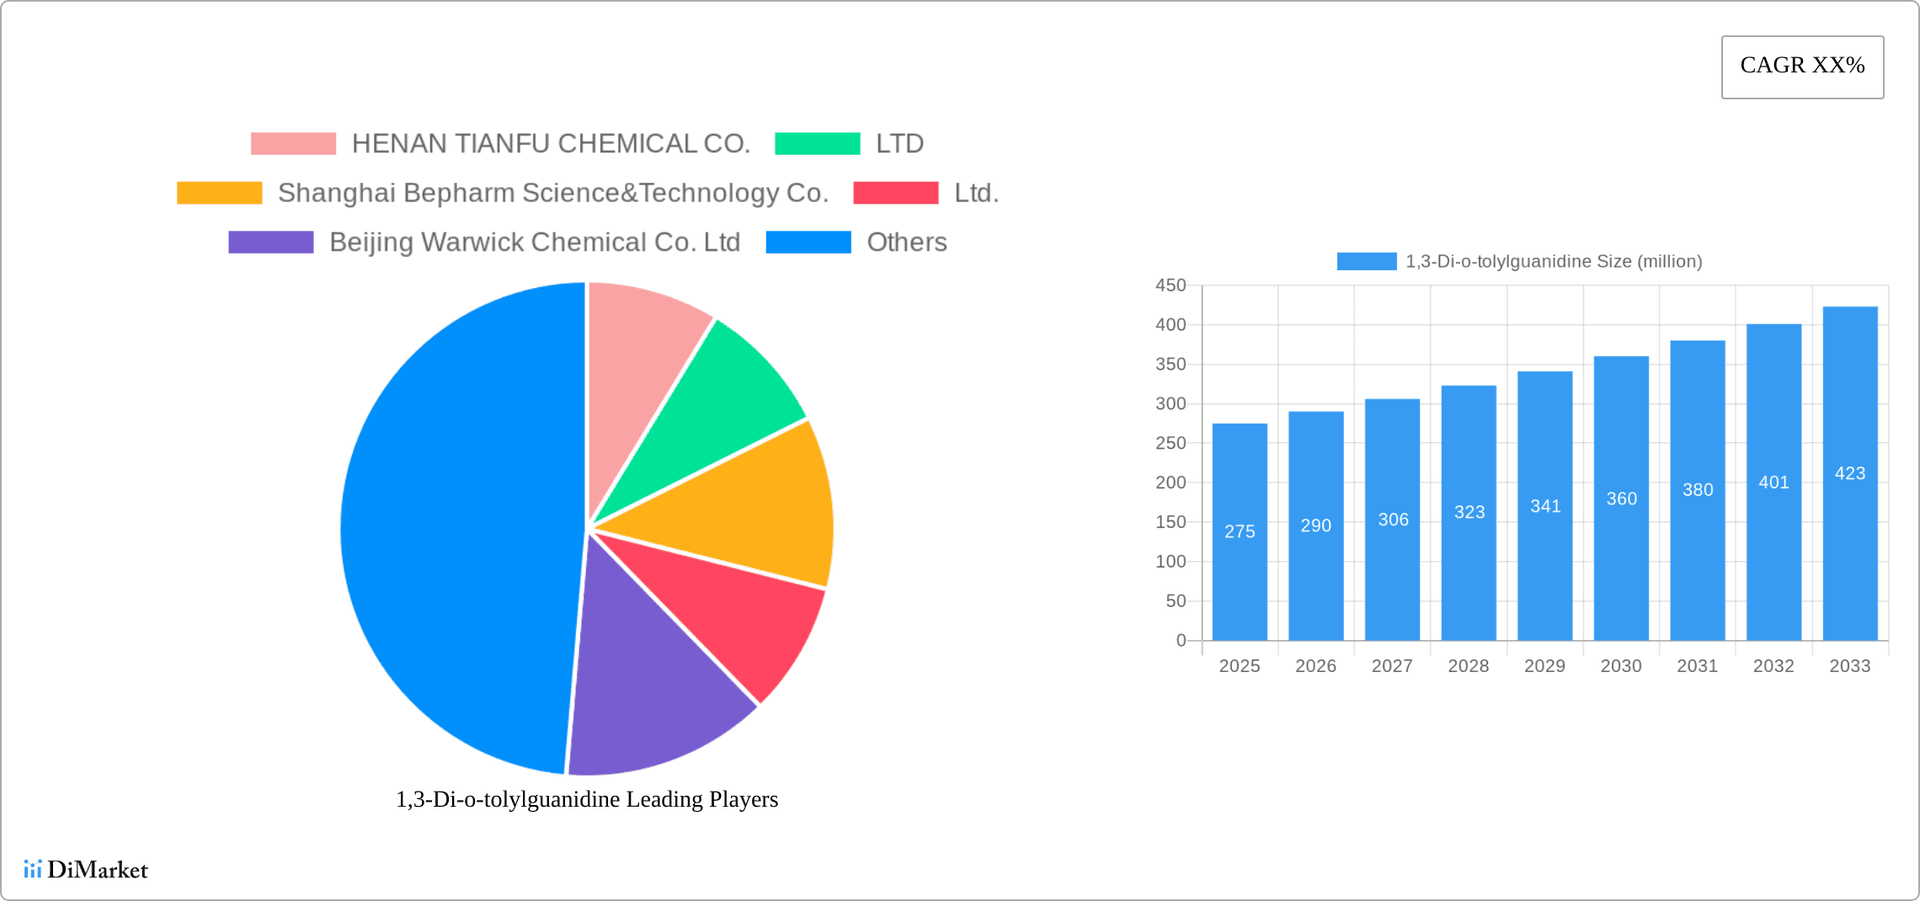
Task: Click the green LTD legend swatch
Action: (x=816, y=143)
